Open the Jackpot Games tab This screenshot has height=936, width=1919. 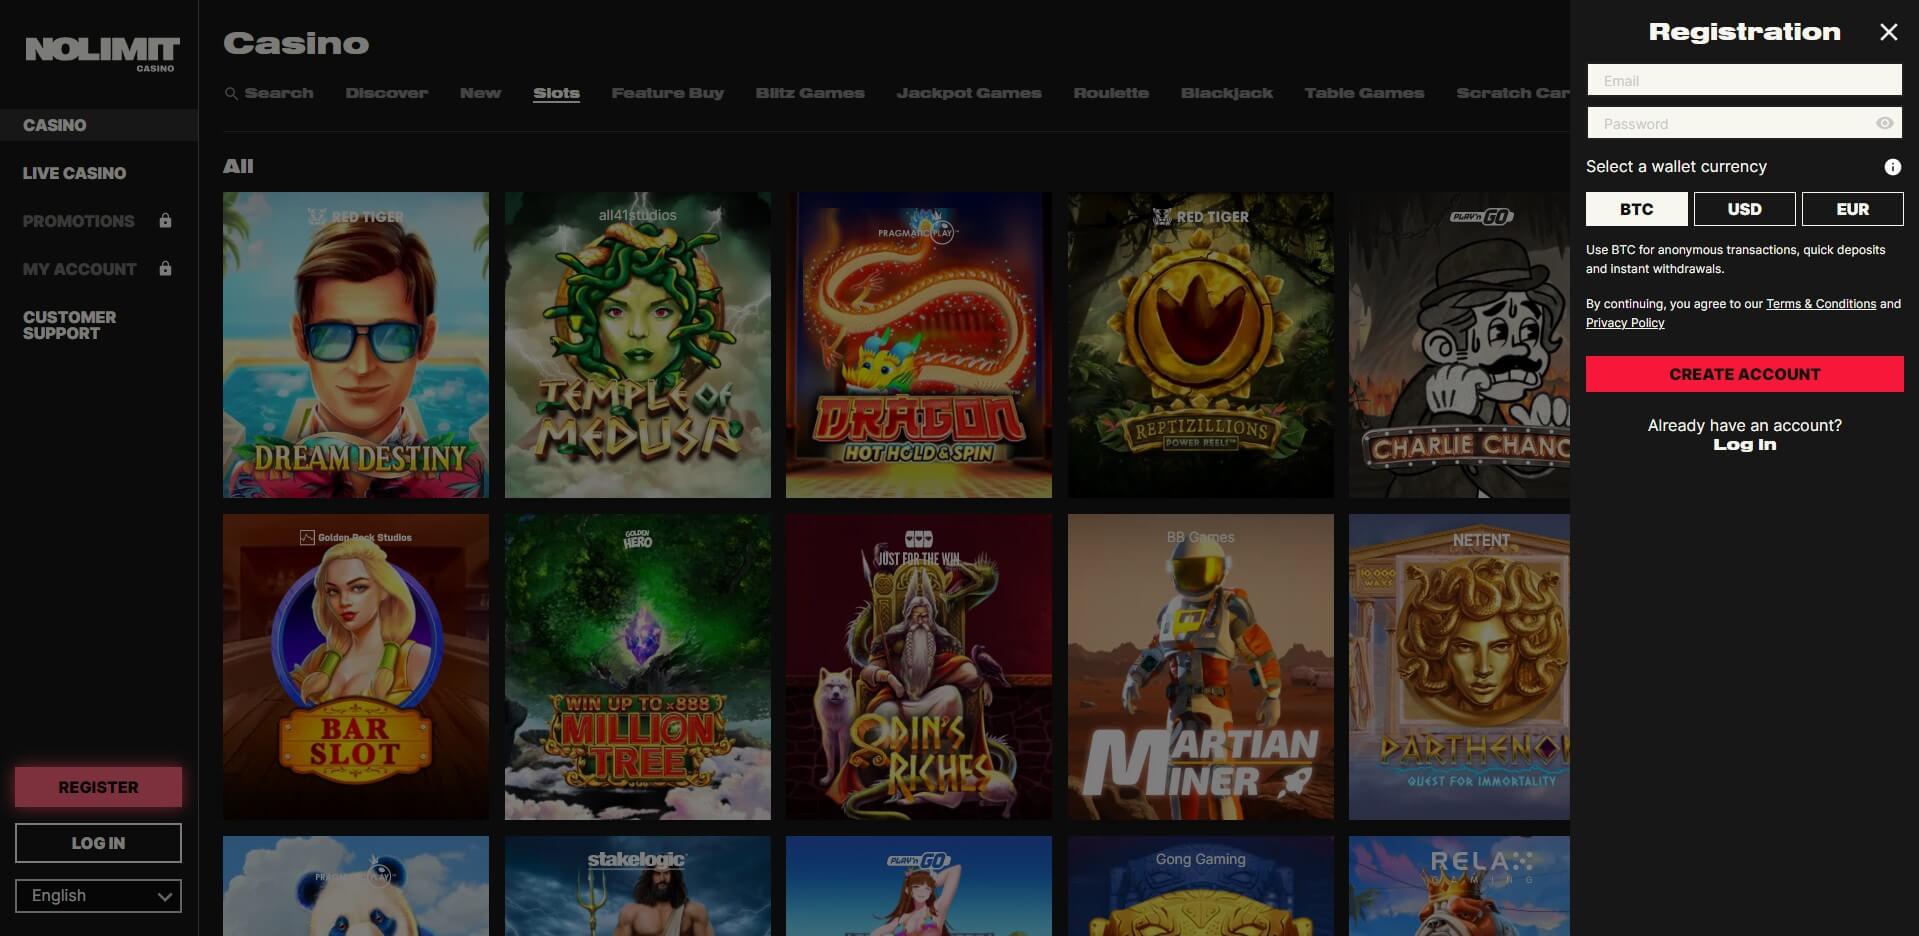(x=968, y=93)
